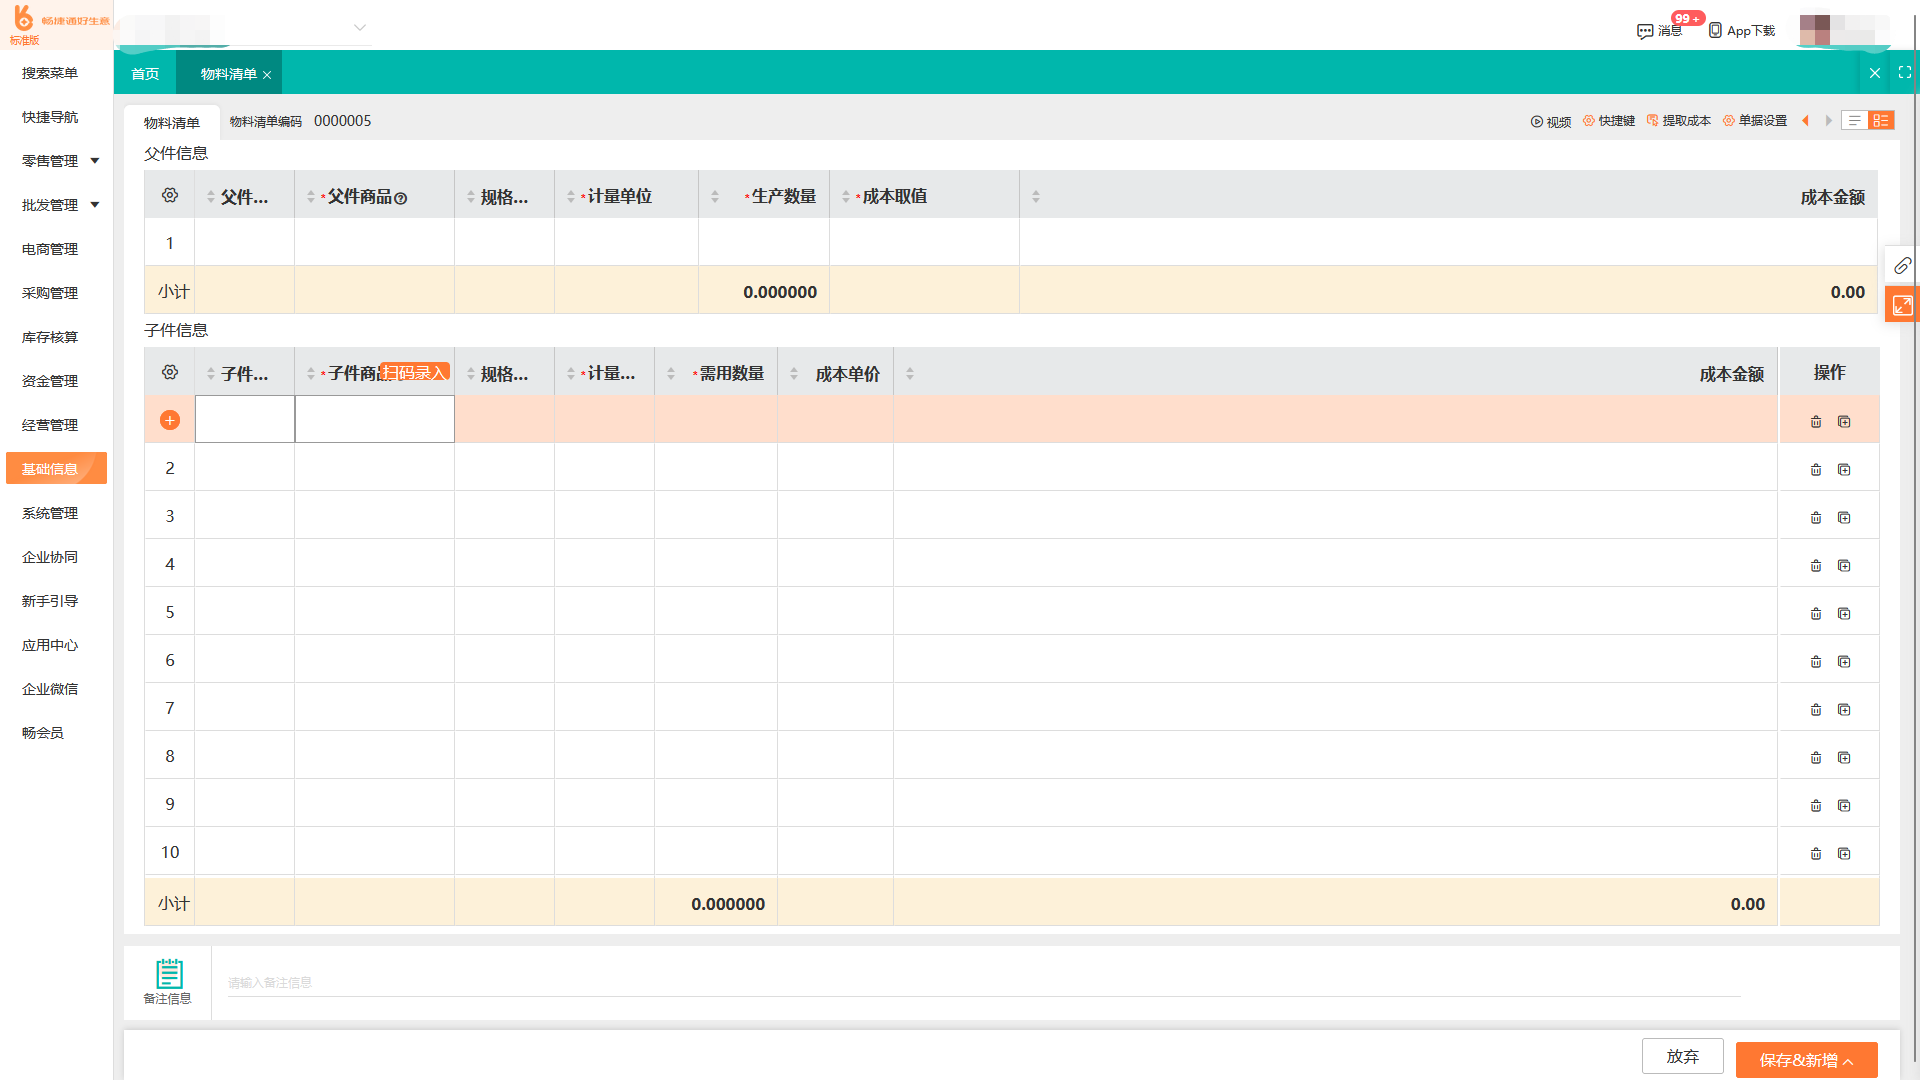This screenshot has height=1080, width=1920.
Task: Click the add row plus icon in row 1
Action: click(170, 421)
